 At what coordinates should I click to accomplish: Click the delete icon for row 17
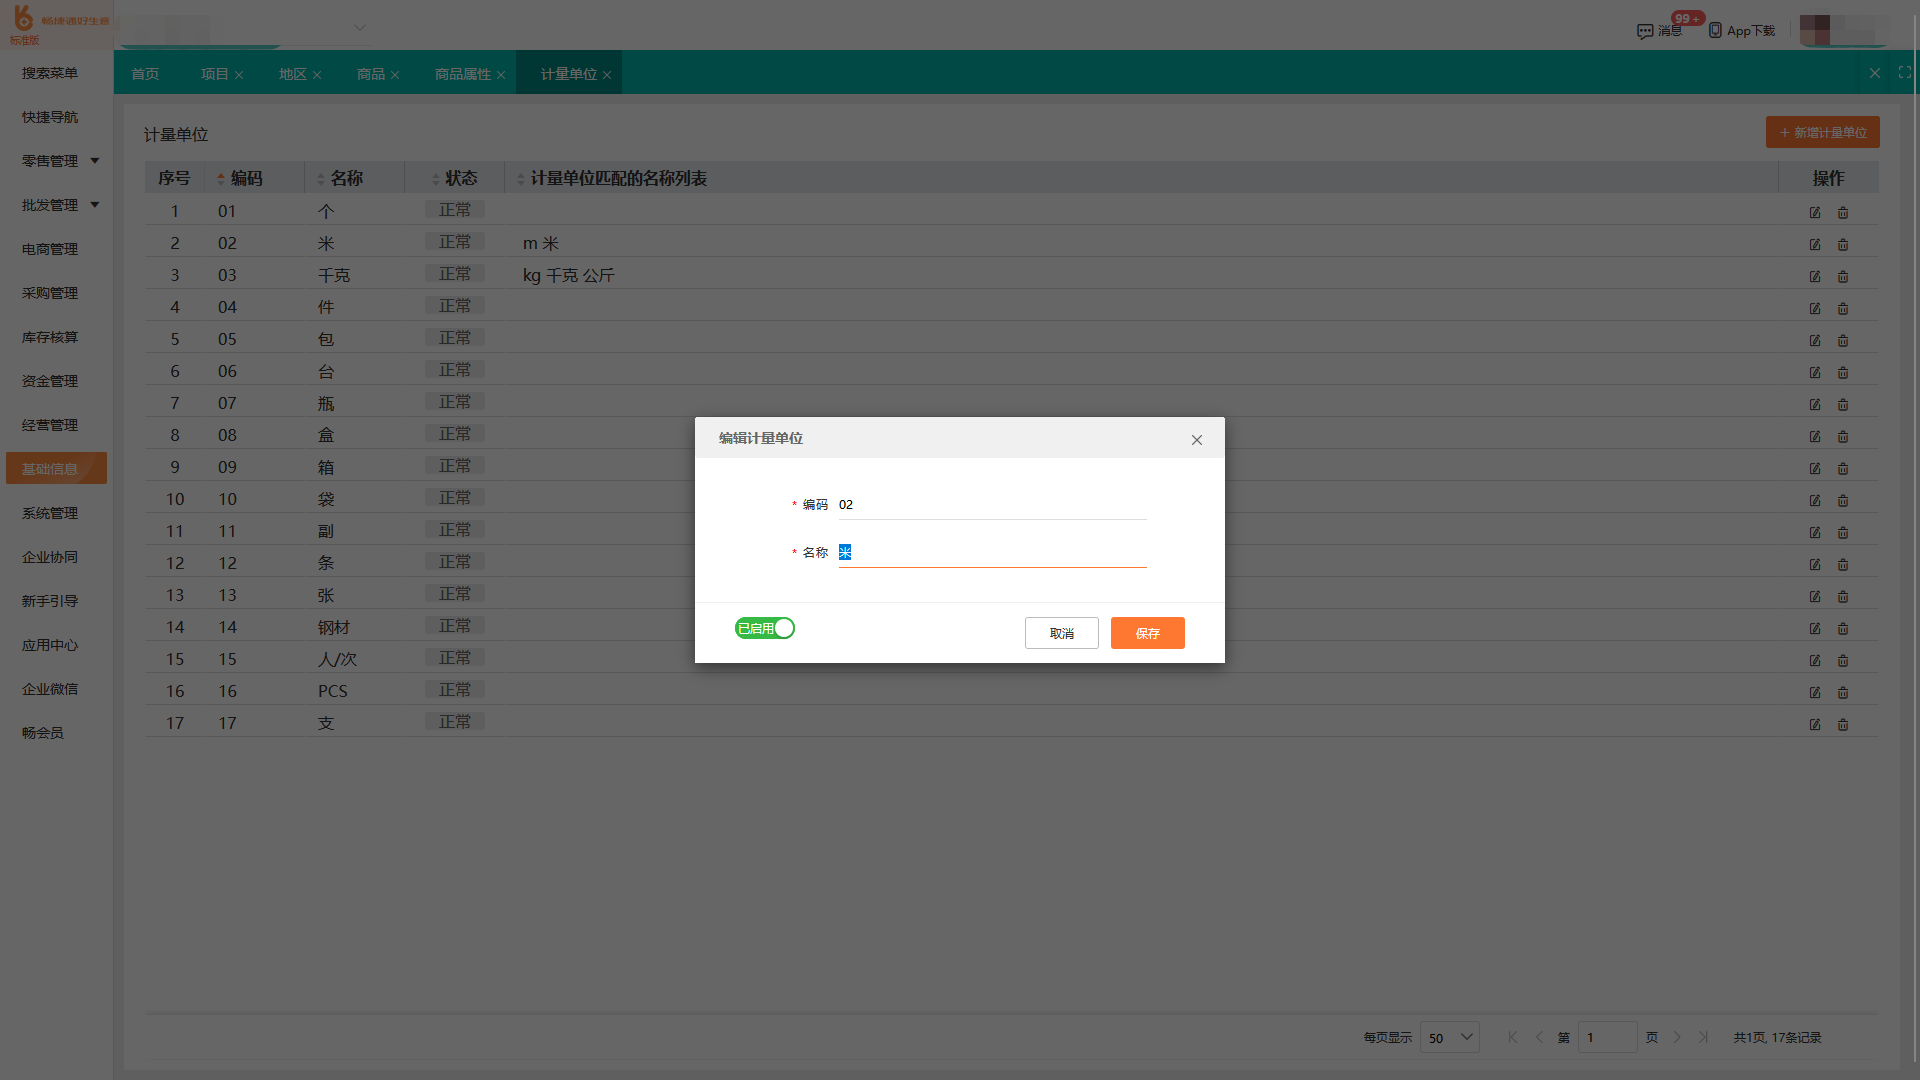click(x=1844, y=724)
